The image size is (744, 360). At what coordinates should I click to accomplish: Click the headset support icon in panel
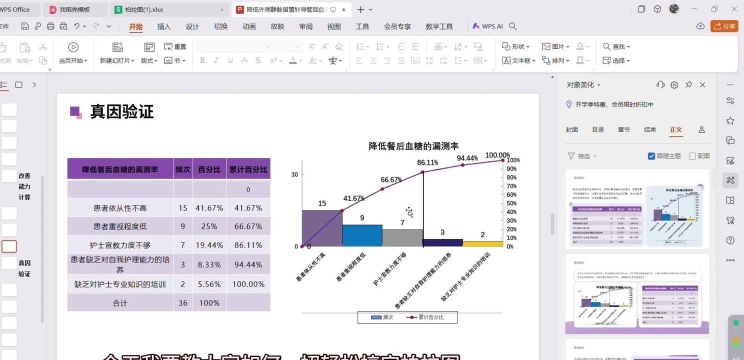(x=660, y=85)
